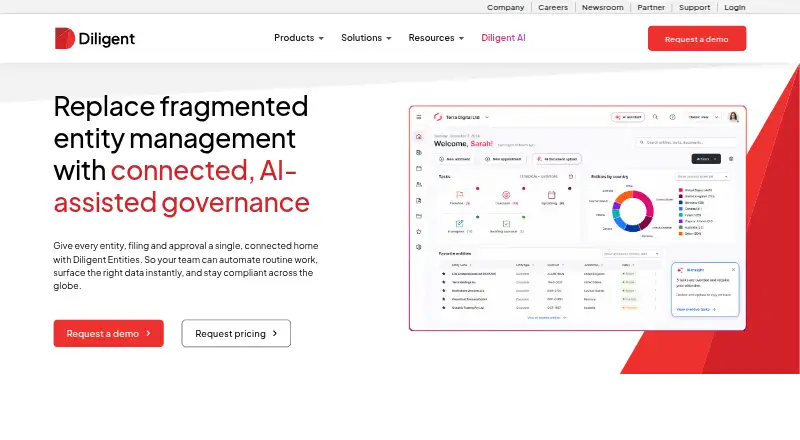Open the Partner link
The height and width of the screenshot is (440, 800).
(x=651, y=7)
